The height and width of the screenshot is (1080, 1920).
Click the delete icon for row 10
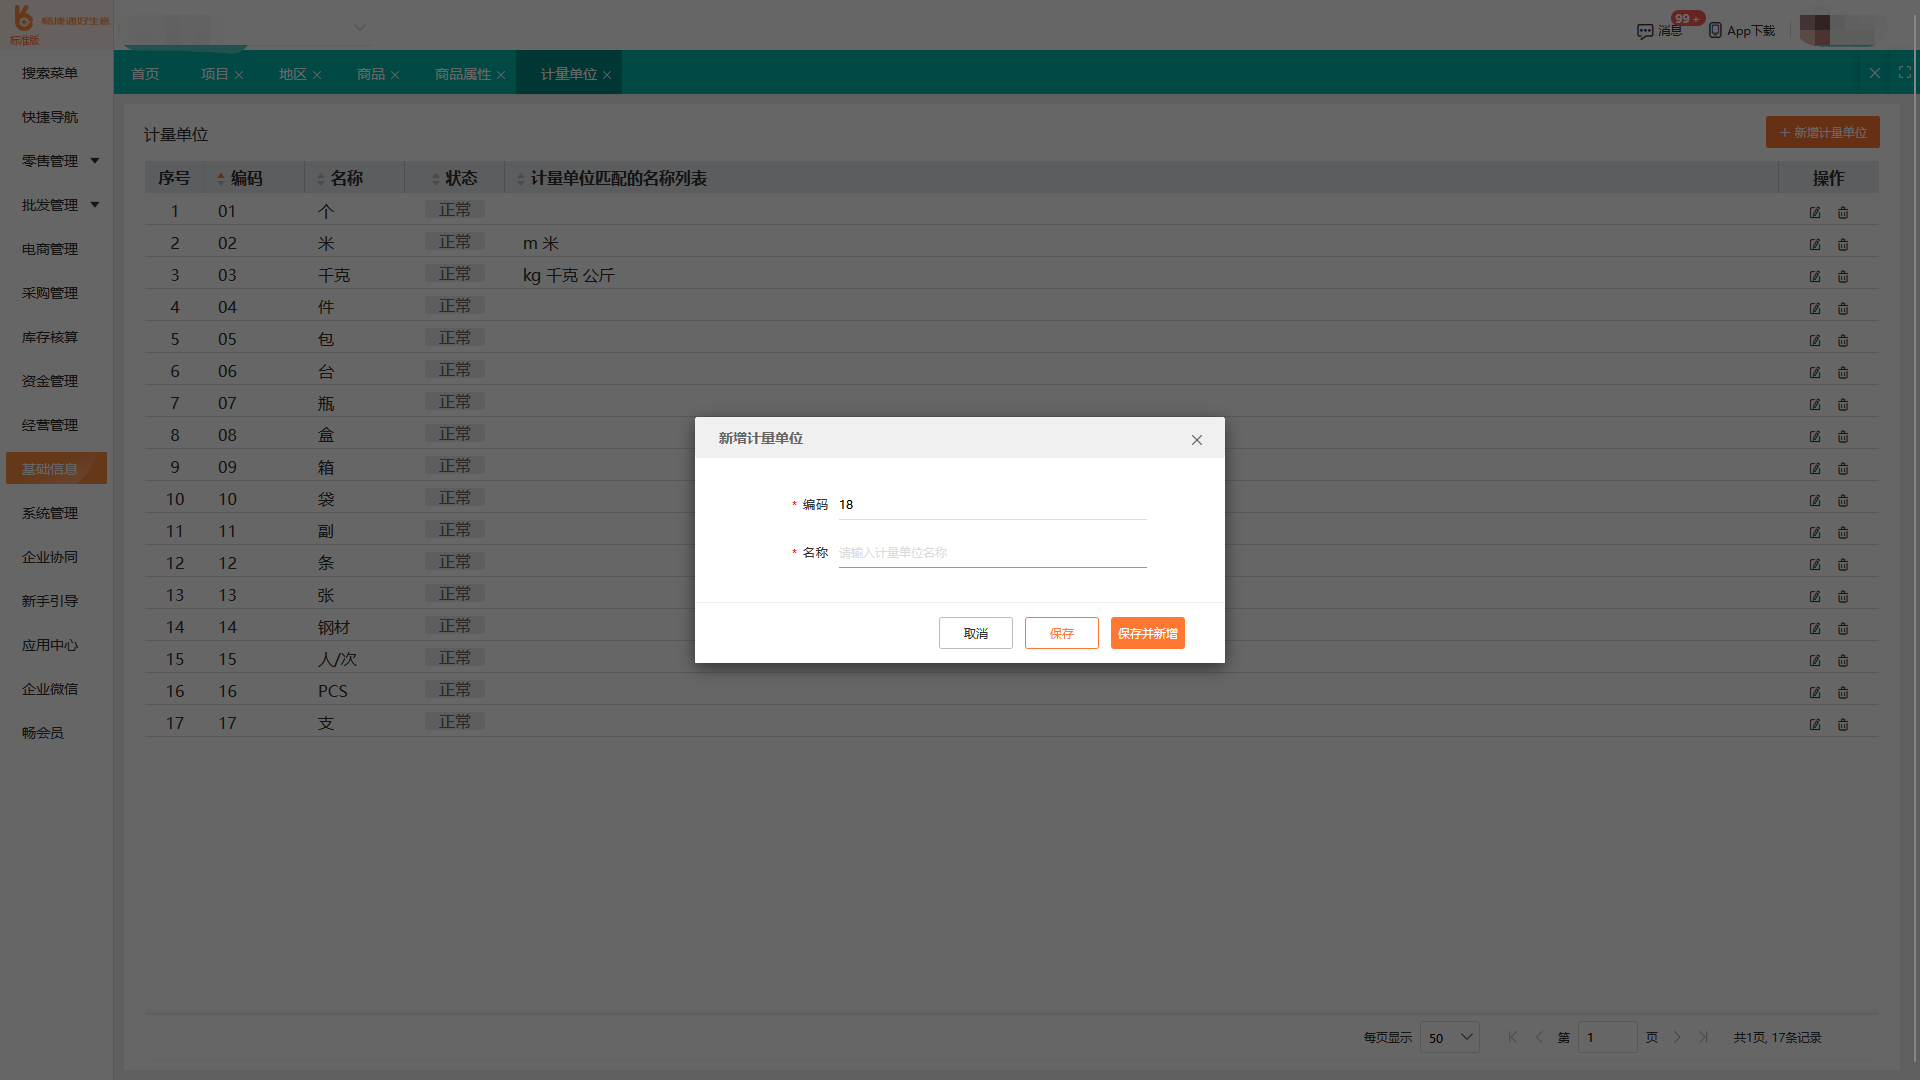(x=1844, y=500)
